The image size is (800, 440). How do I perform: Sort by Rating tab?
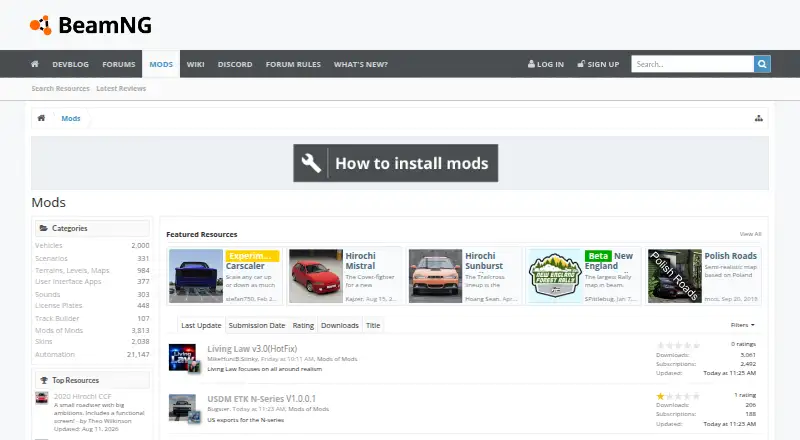(x=303, y=325)
